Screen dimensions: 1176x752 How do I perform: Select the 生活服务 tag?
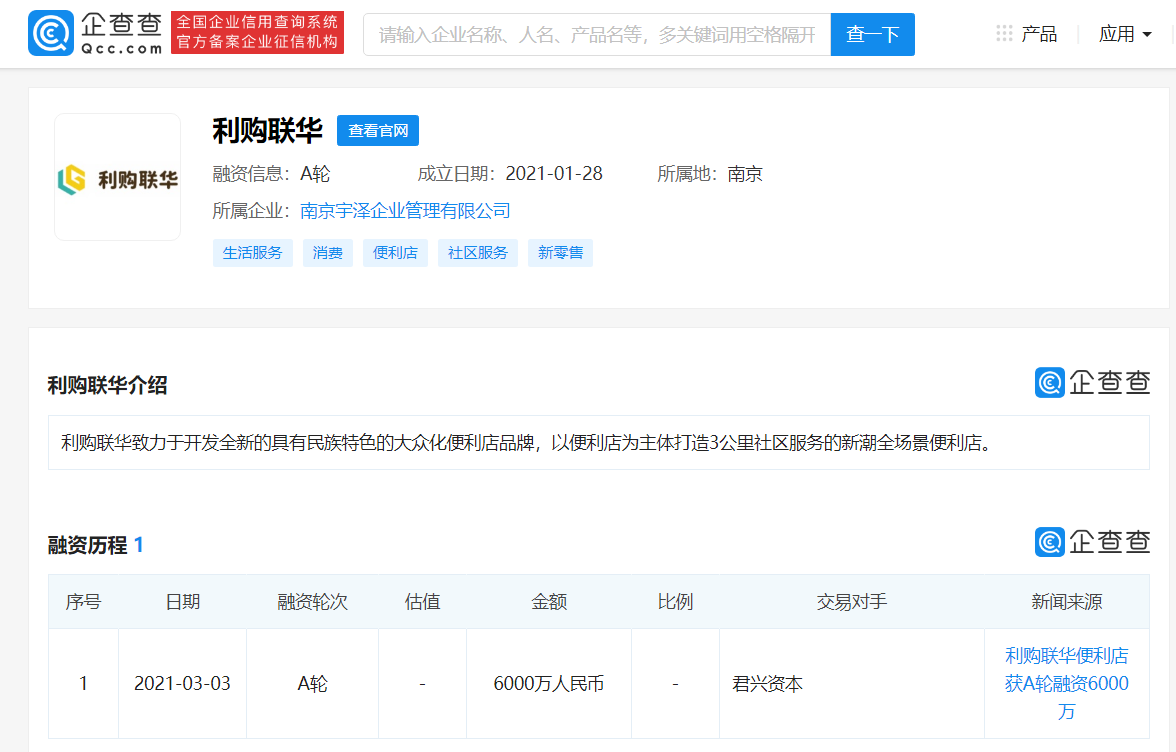252,253
